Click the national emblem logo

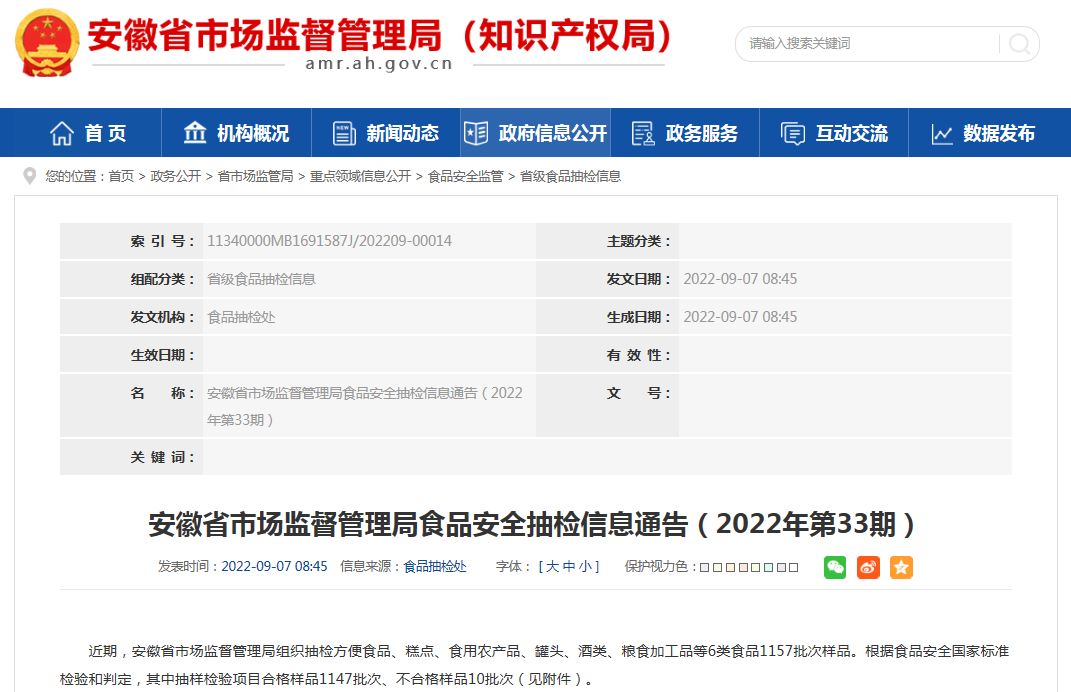coord(47,44)
